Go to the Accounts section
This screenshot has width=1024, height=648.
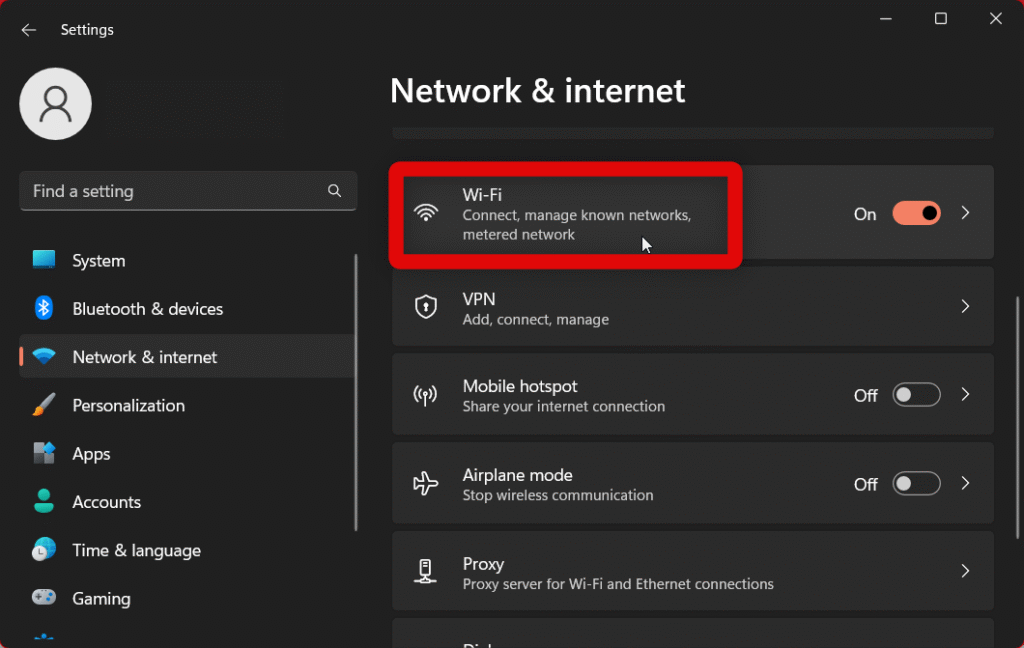click(x=106, y=502)
